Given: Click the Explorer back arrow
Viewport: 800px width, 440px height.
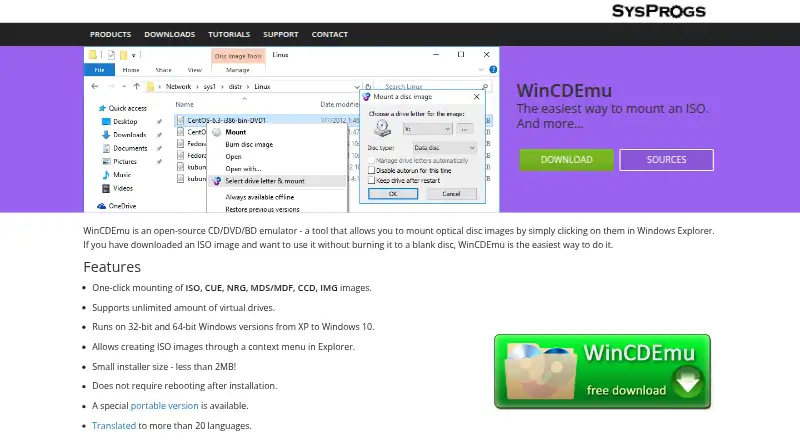Looking at the screenshot, I should pos(95,86).
